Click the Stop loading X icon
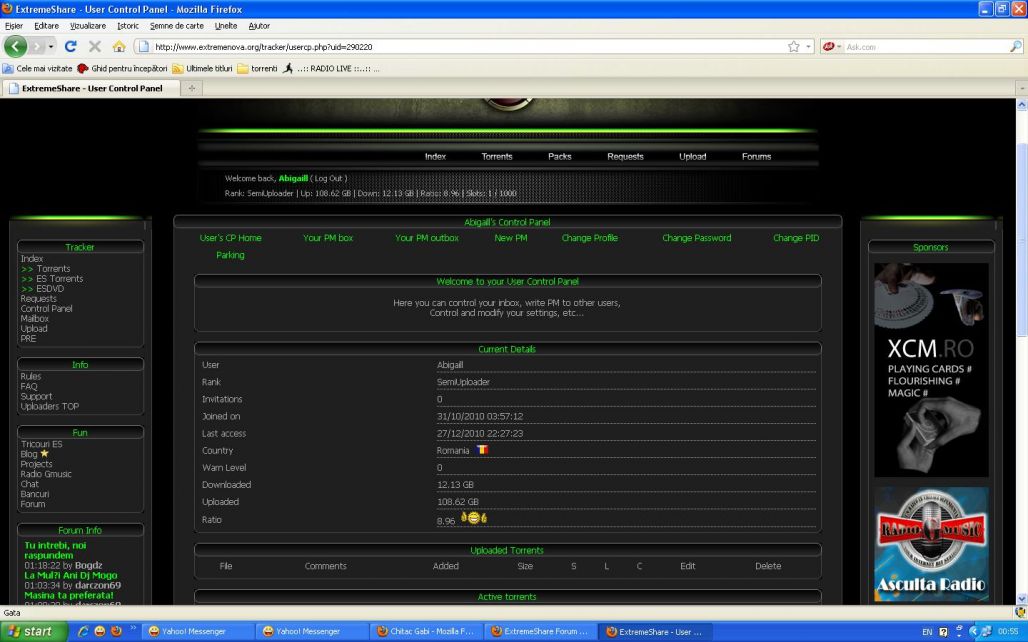This screenshot has width=1028, height=642. pos(95,46)
